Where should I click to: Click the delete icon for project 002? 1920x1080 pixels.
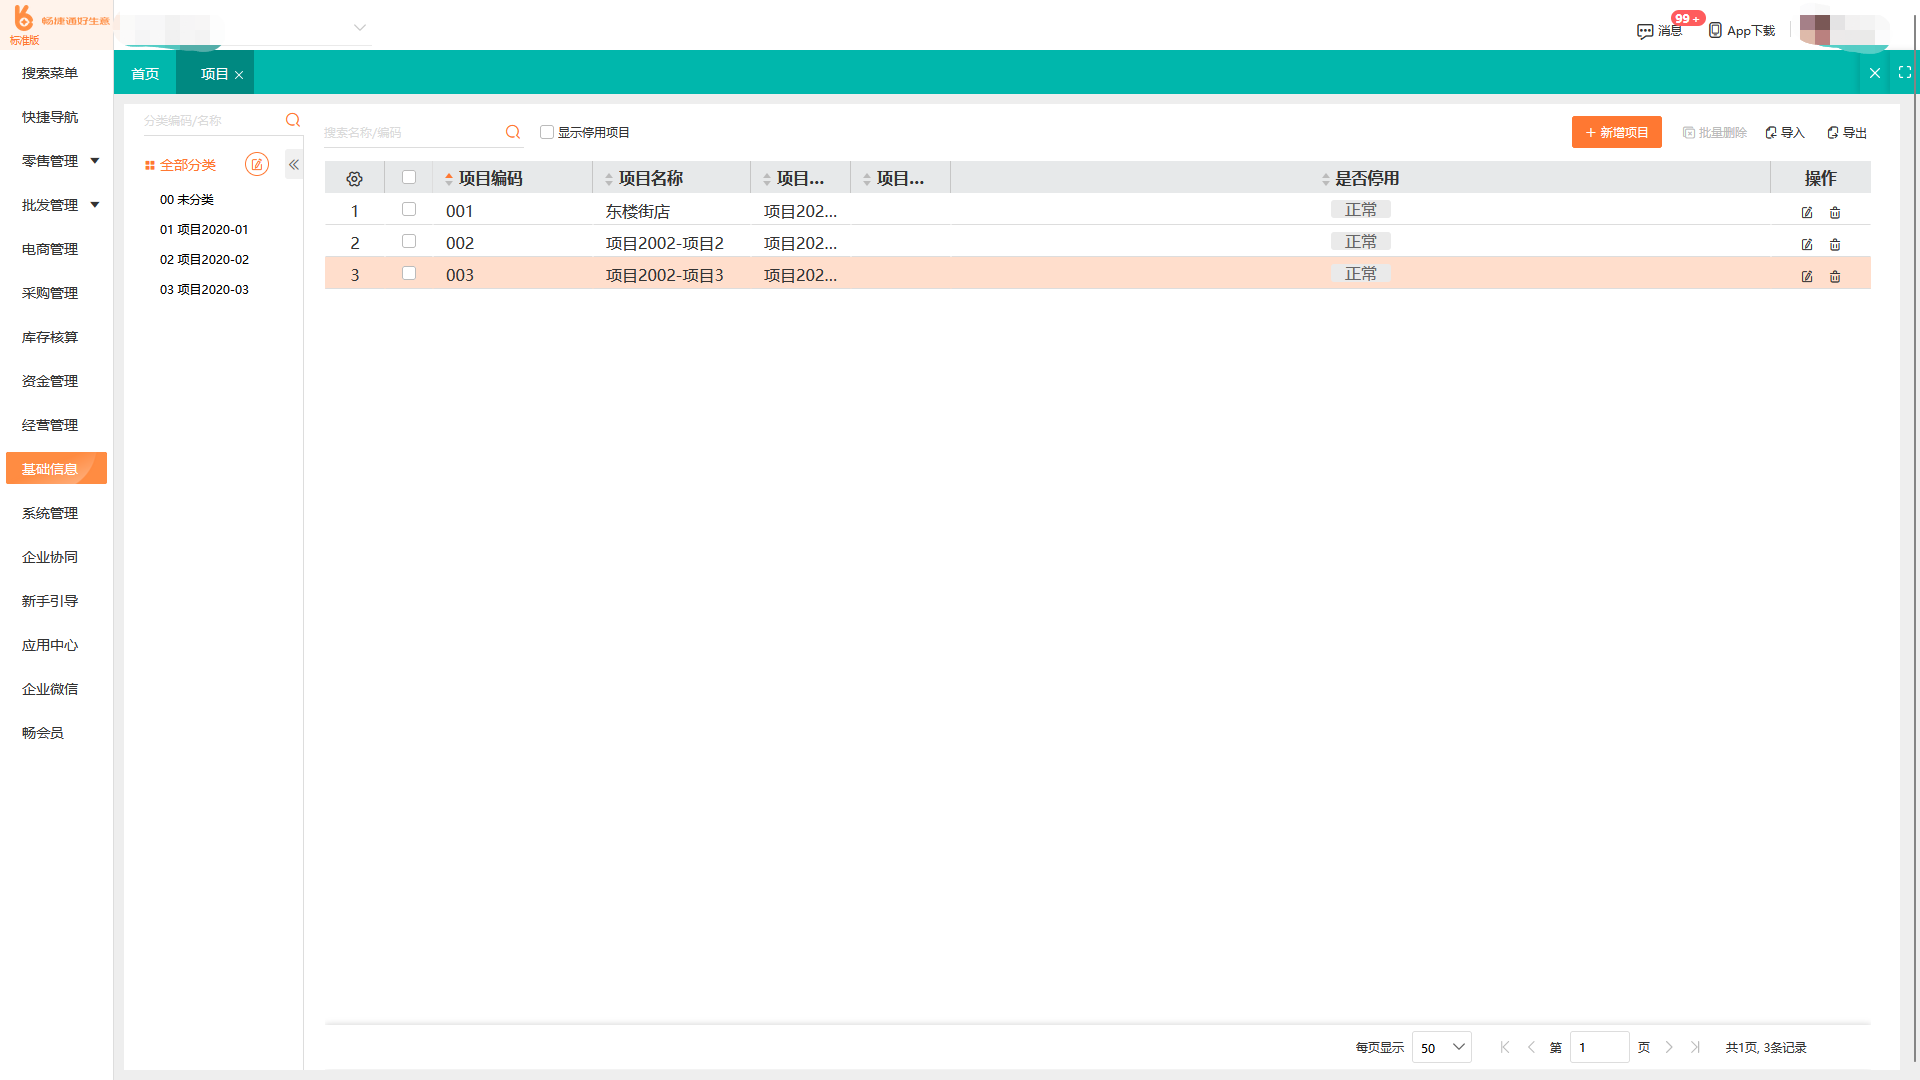click(1836, 243)
